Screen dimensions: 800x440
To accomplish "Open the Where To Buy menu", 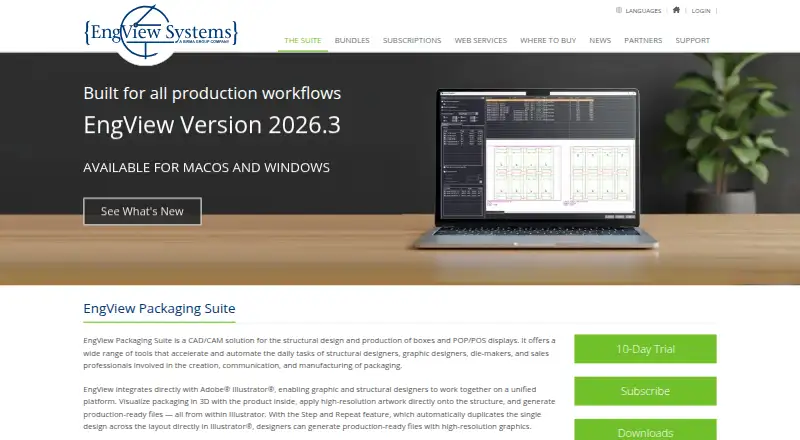I will tap(548, 40).
